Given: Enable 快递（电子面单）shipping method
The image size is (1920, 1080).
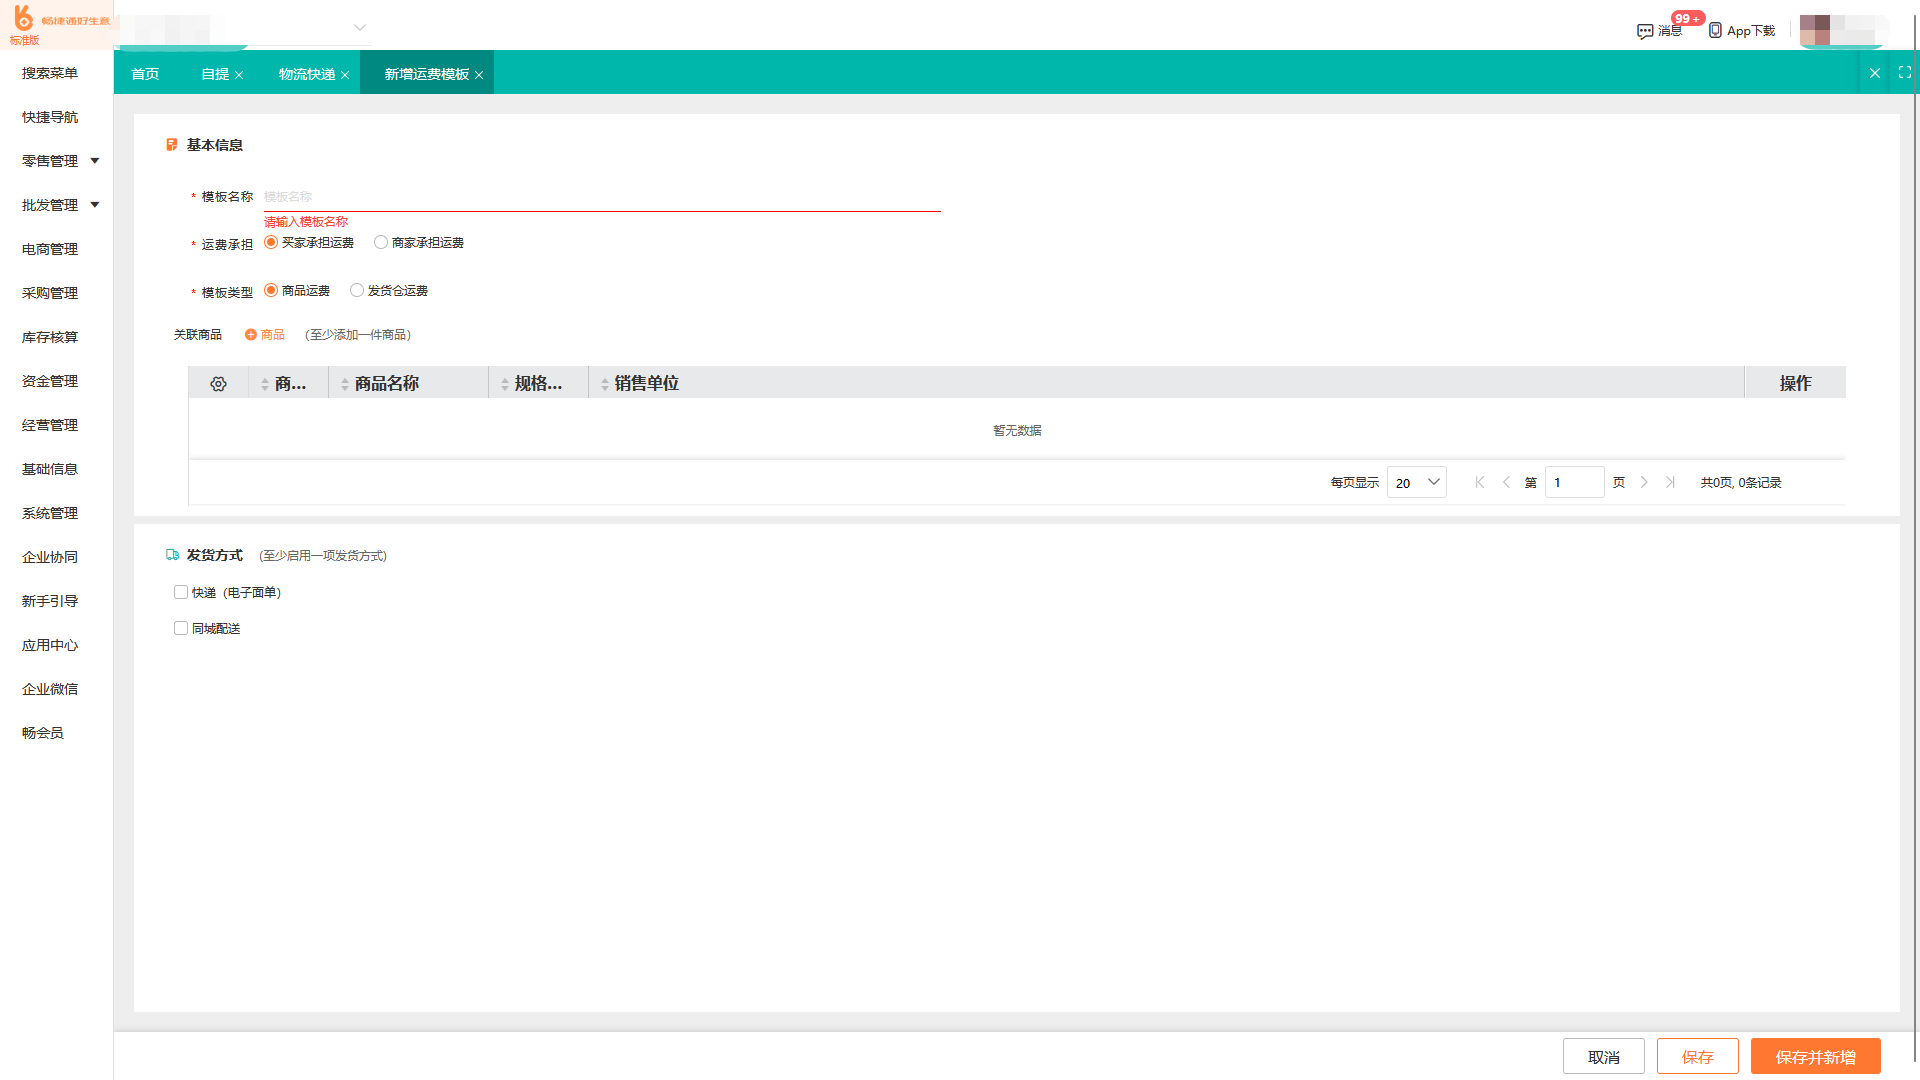Looking at the screenshot, I should point(181,591).
